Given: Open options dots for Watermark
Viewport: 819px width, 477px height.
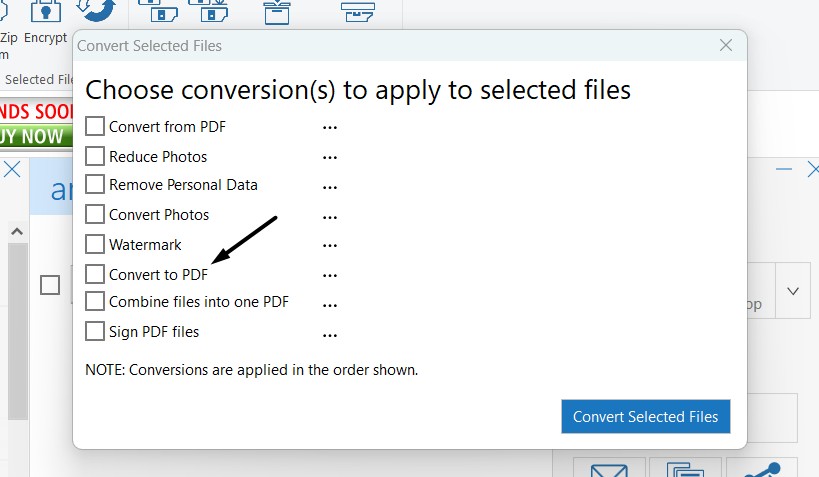Looking at the screenshot, I should point(330,245).
